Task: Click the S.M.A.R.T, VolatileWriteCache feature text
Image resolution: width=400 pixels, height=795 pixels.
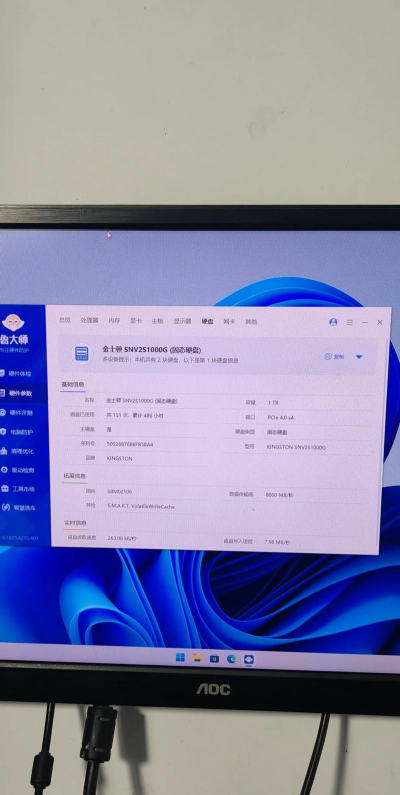Action: click(x=141, y=506)
